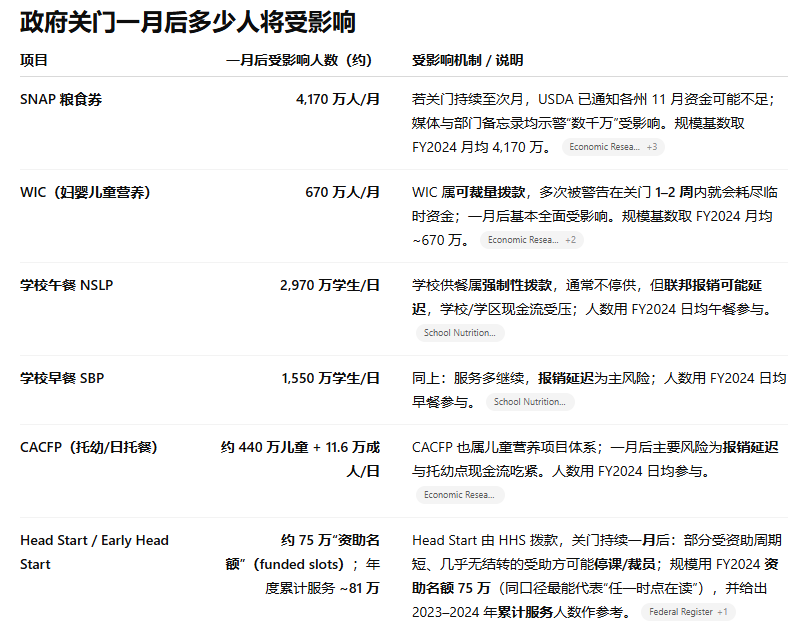Click the 1,550 万学生/日 figure
The width and height of the screenshot is (794, 626).
(x=330, y=378)
